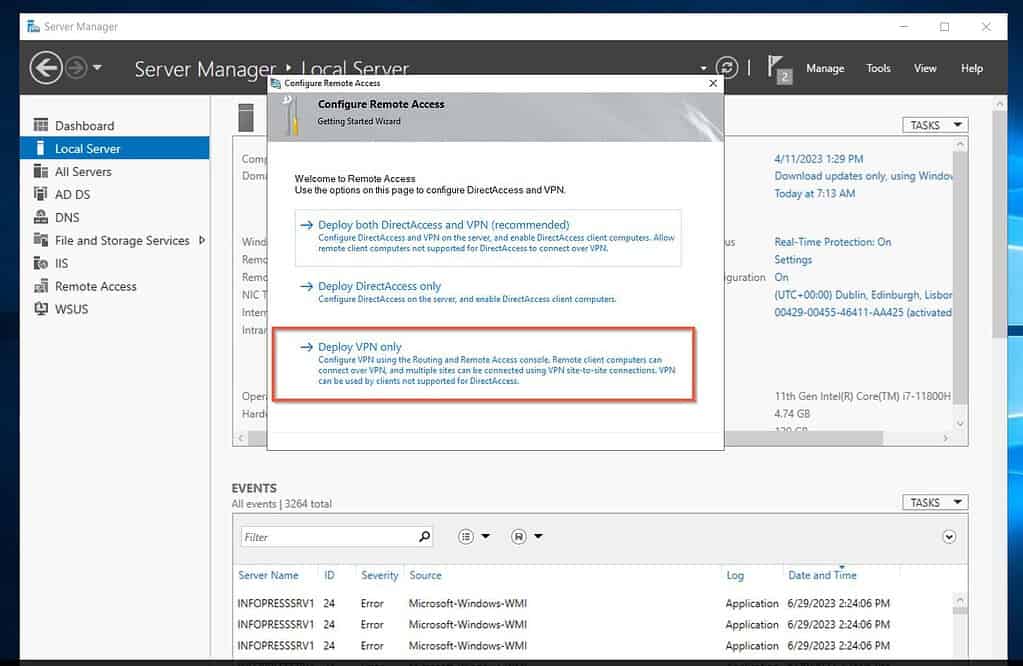
Task: Open the header address dropdown arrow
Action: coord(703,68)
